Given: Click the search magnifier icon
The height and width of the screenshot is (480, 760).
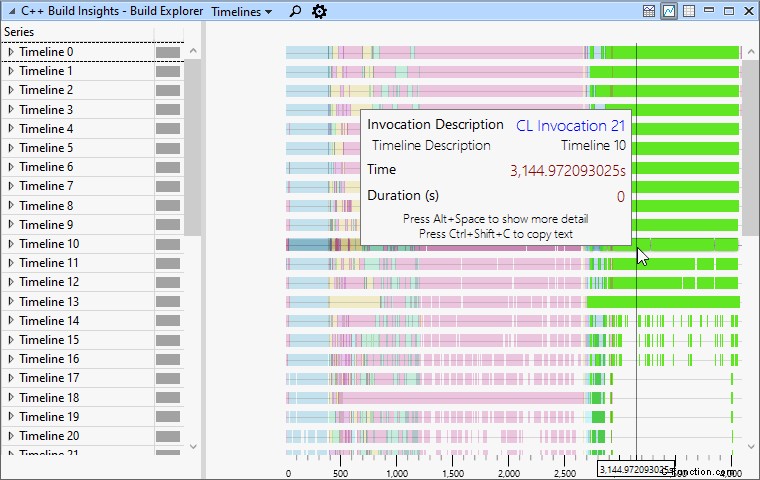Looking at the screenshot, I should pos(295,11).
